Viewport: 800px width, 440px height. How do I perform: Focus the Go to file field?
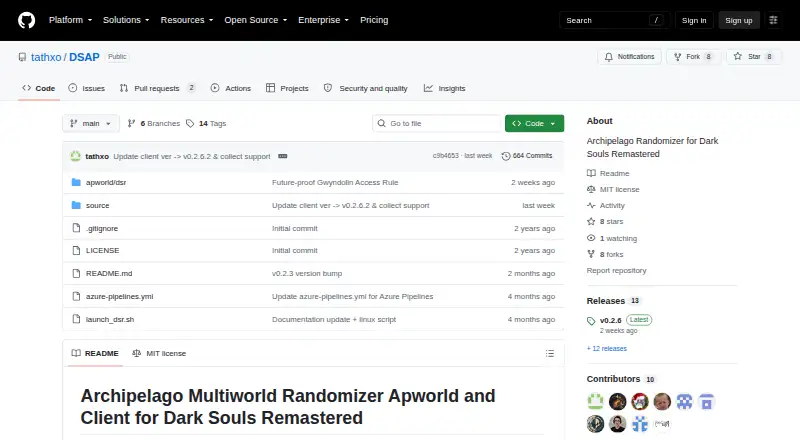[437, 124]
